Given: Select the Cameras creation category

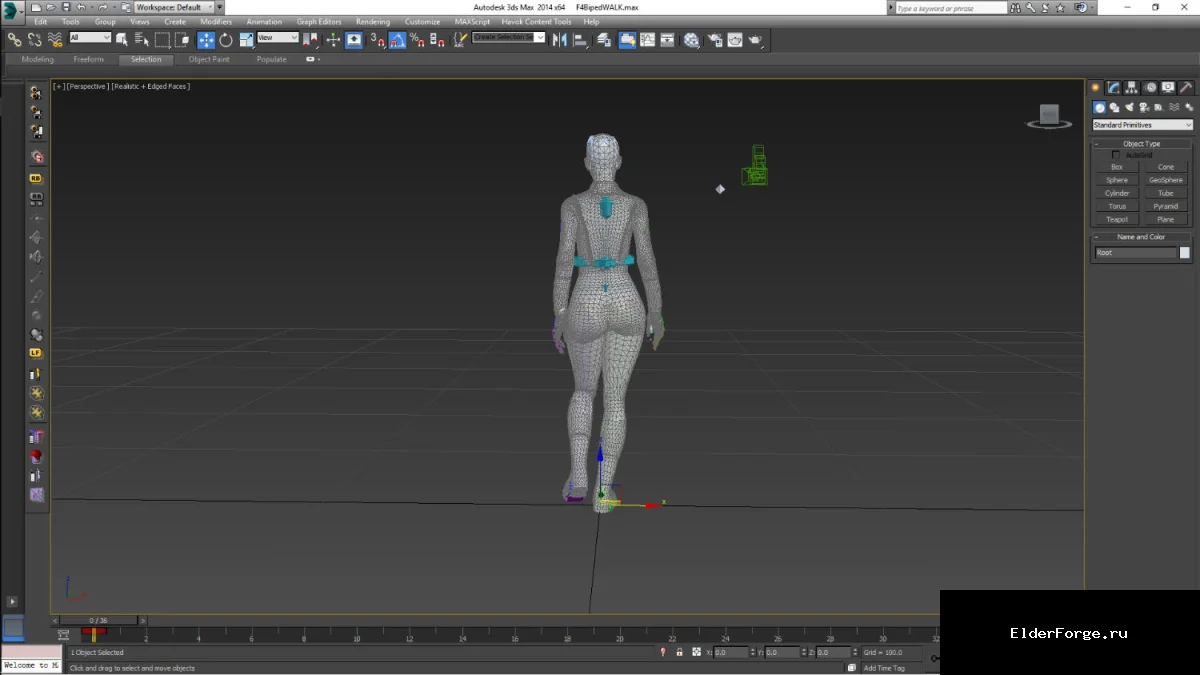Looking at the screenshot, I should click(x=1144, y=107).
